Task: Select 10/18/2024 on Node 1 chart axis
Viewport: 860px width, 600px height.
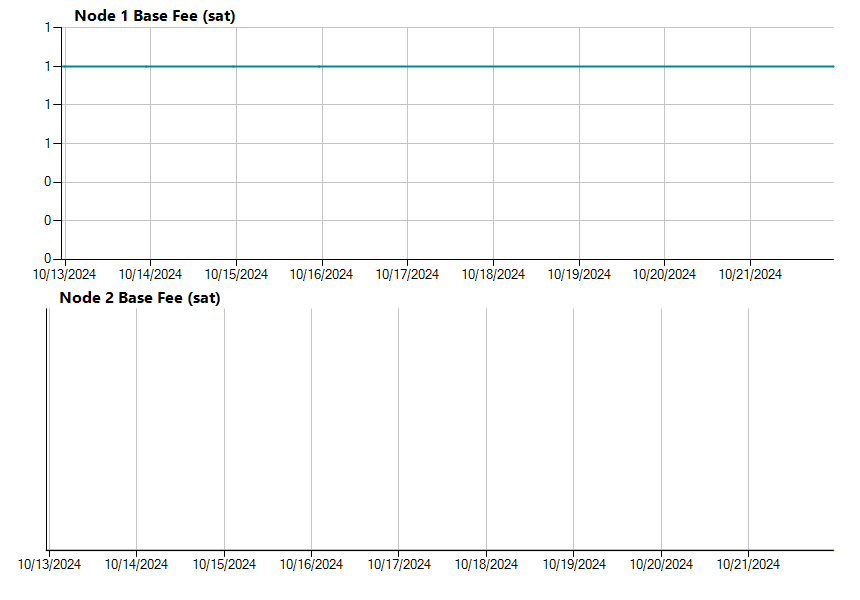Action: tap(493, 274)
